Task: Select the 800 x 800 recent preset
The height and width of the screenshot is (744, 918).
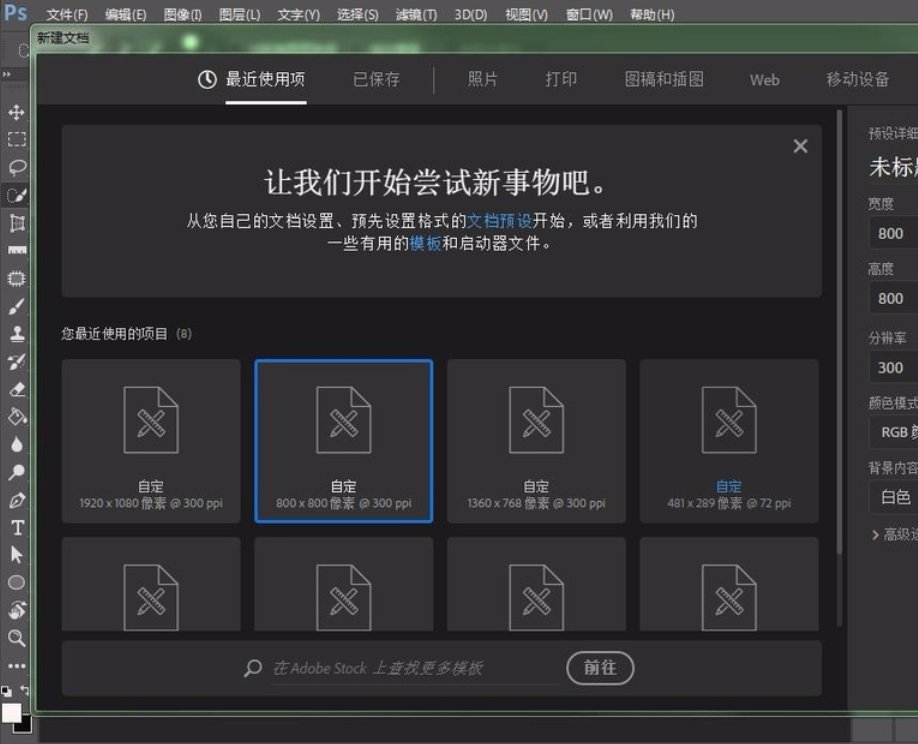Action: [344, 440]
